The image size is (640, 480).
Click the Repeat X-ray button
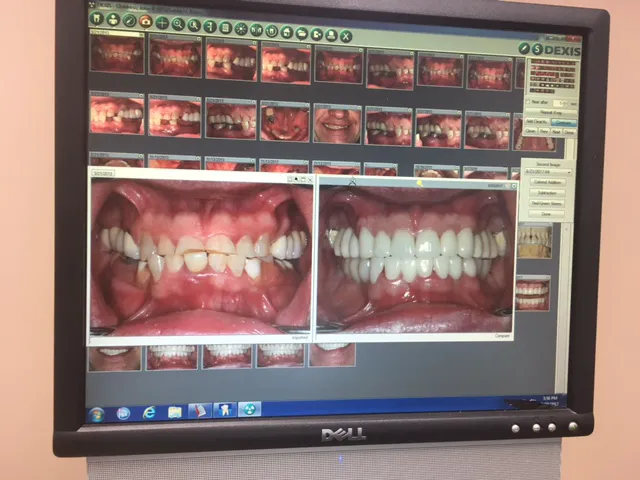(x=551, y=113)
